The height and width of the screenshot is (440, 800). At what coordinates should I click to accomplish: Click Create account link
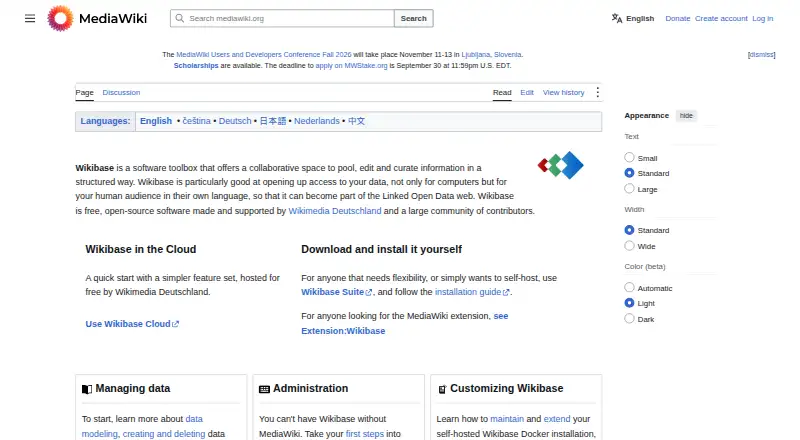[x=721, y=18]
